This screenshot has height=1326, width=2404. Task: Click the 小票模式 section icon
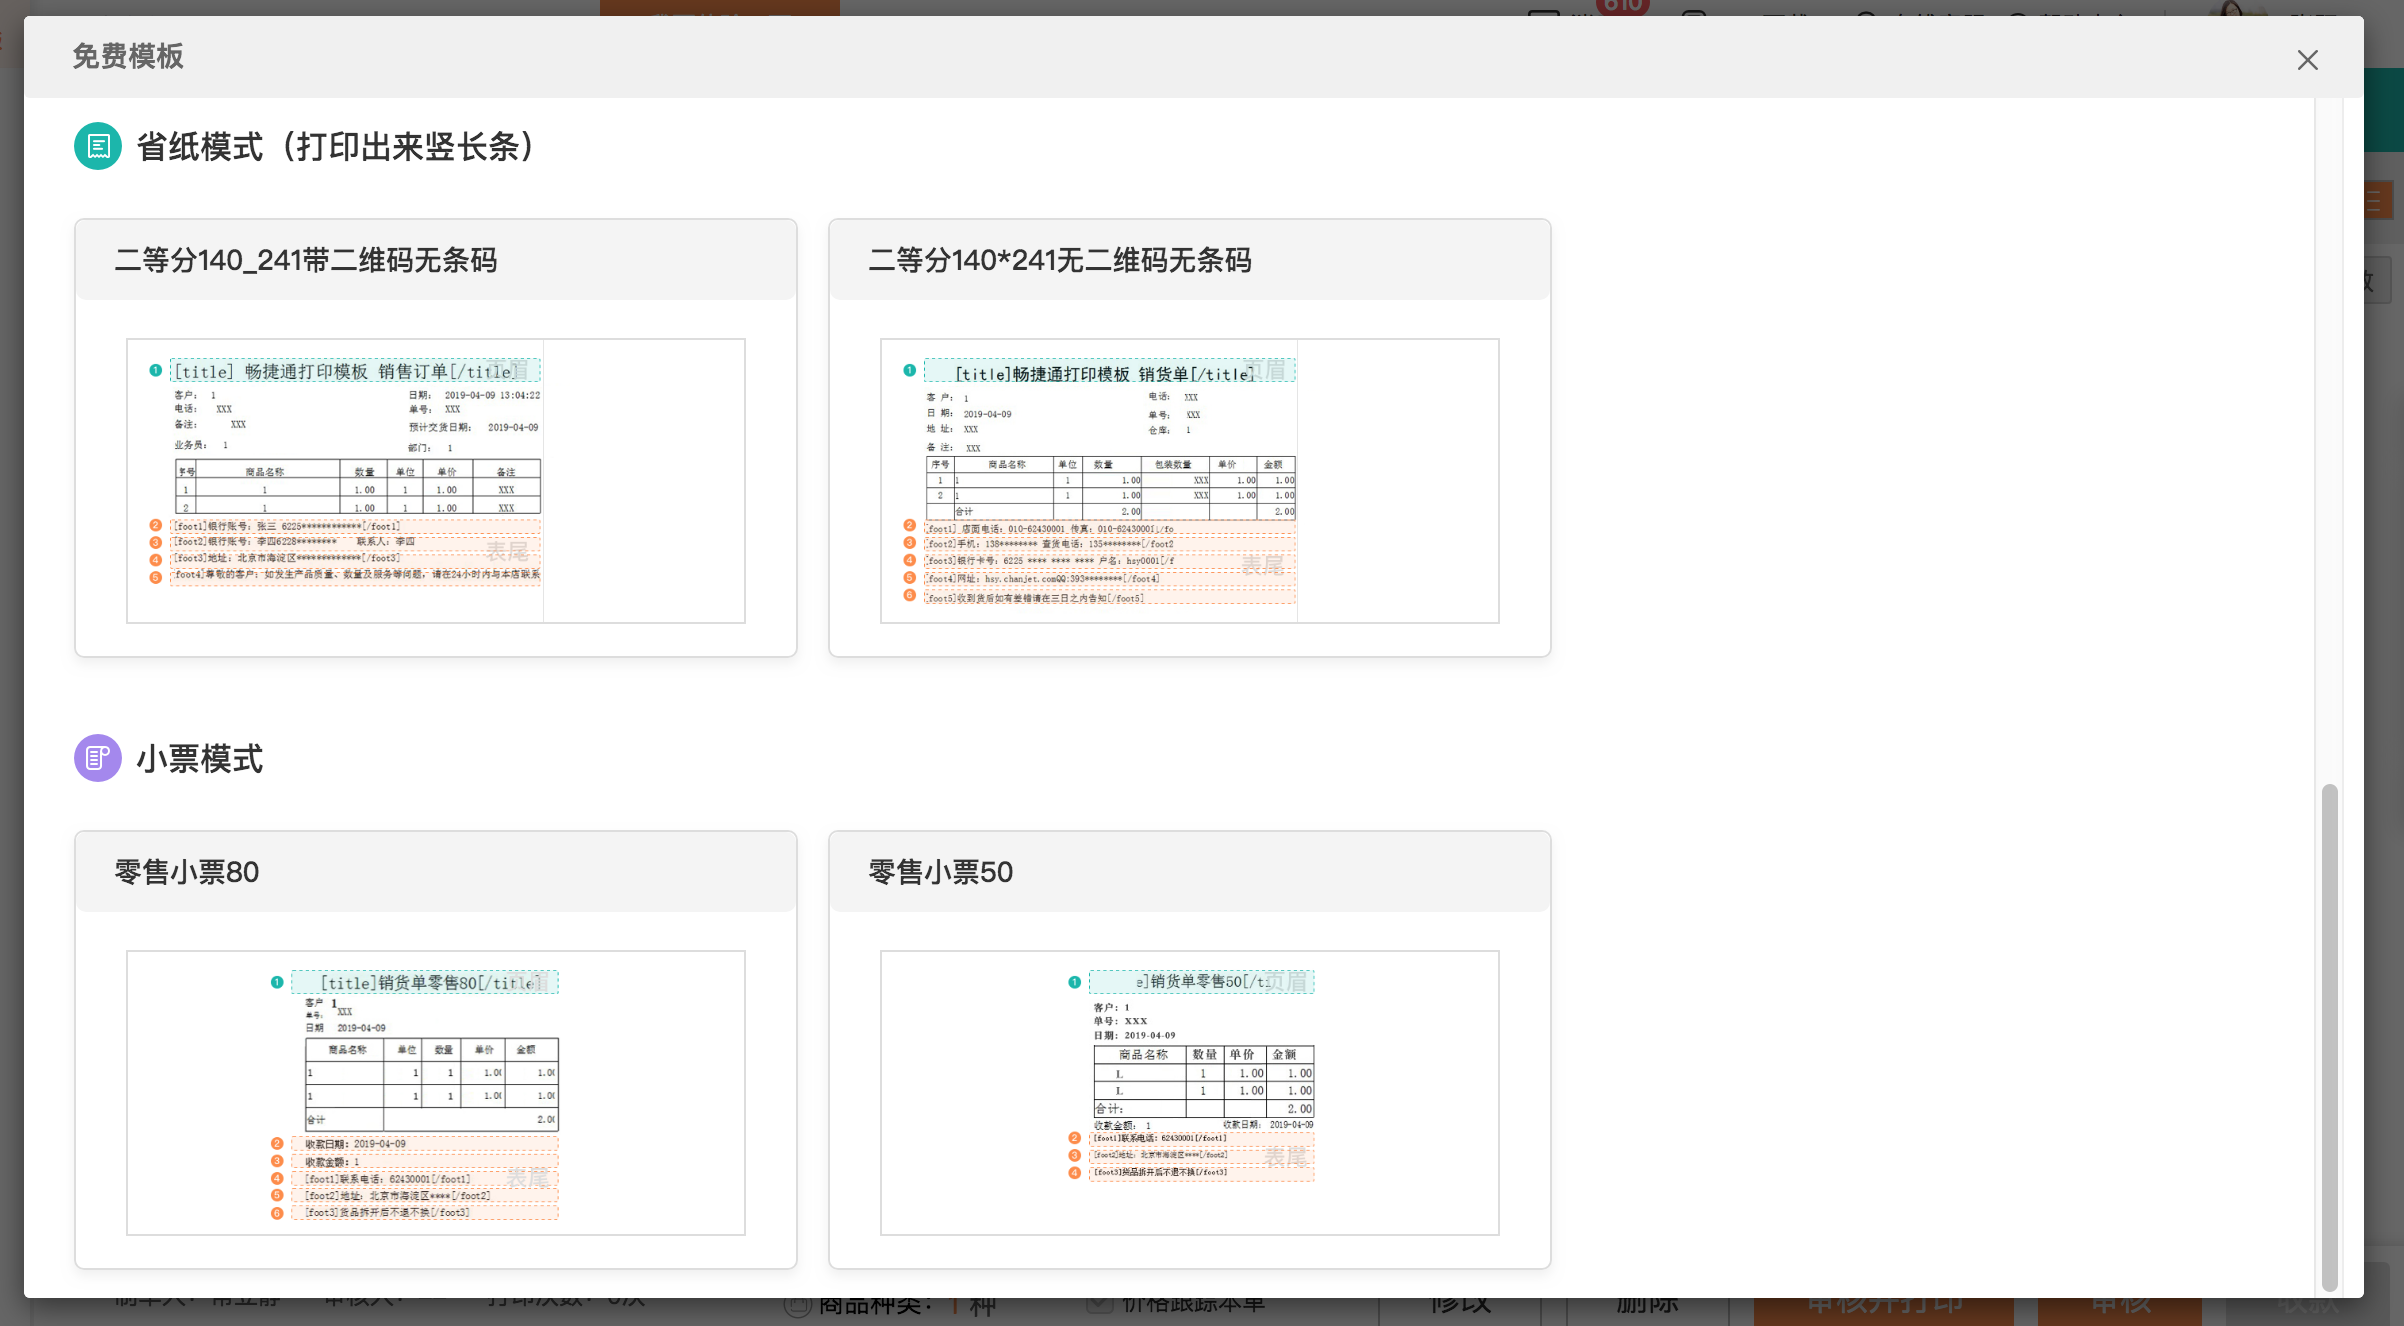click(x=96, y=758)
